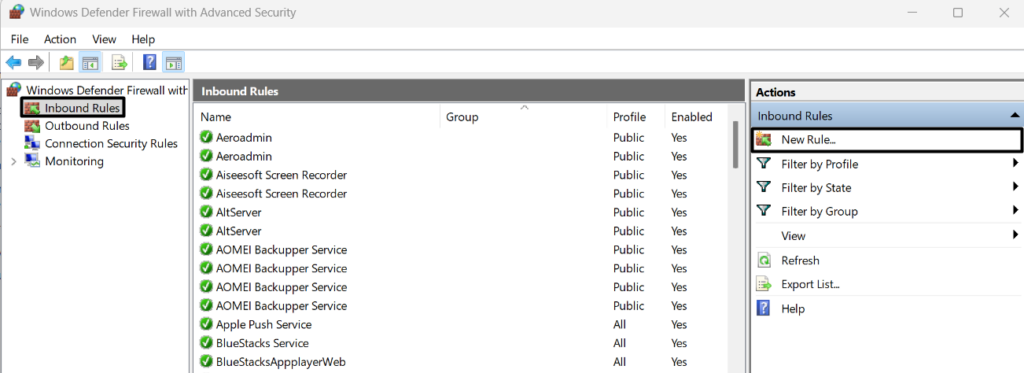Click the Back arrow toolbar icon
The image size is (1024, 373).
click(x=14, y=63)
